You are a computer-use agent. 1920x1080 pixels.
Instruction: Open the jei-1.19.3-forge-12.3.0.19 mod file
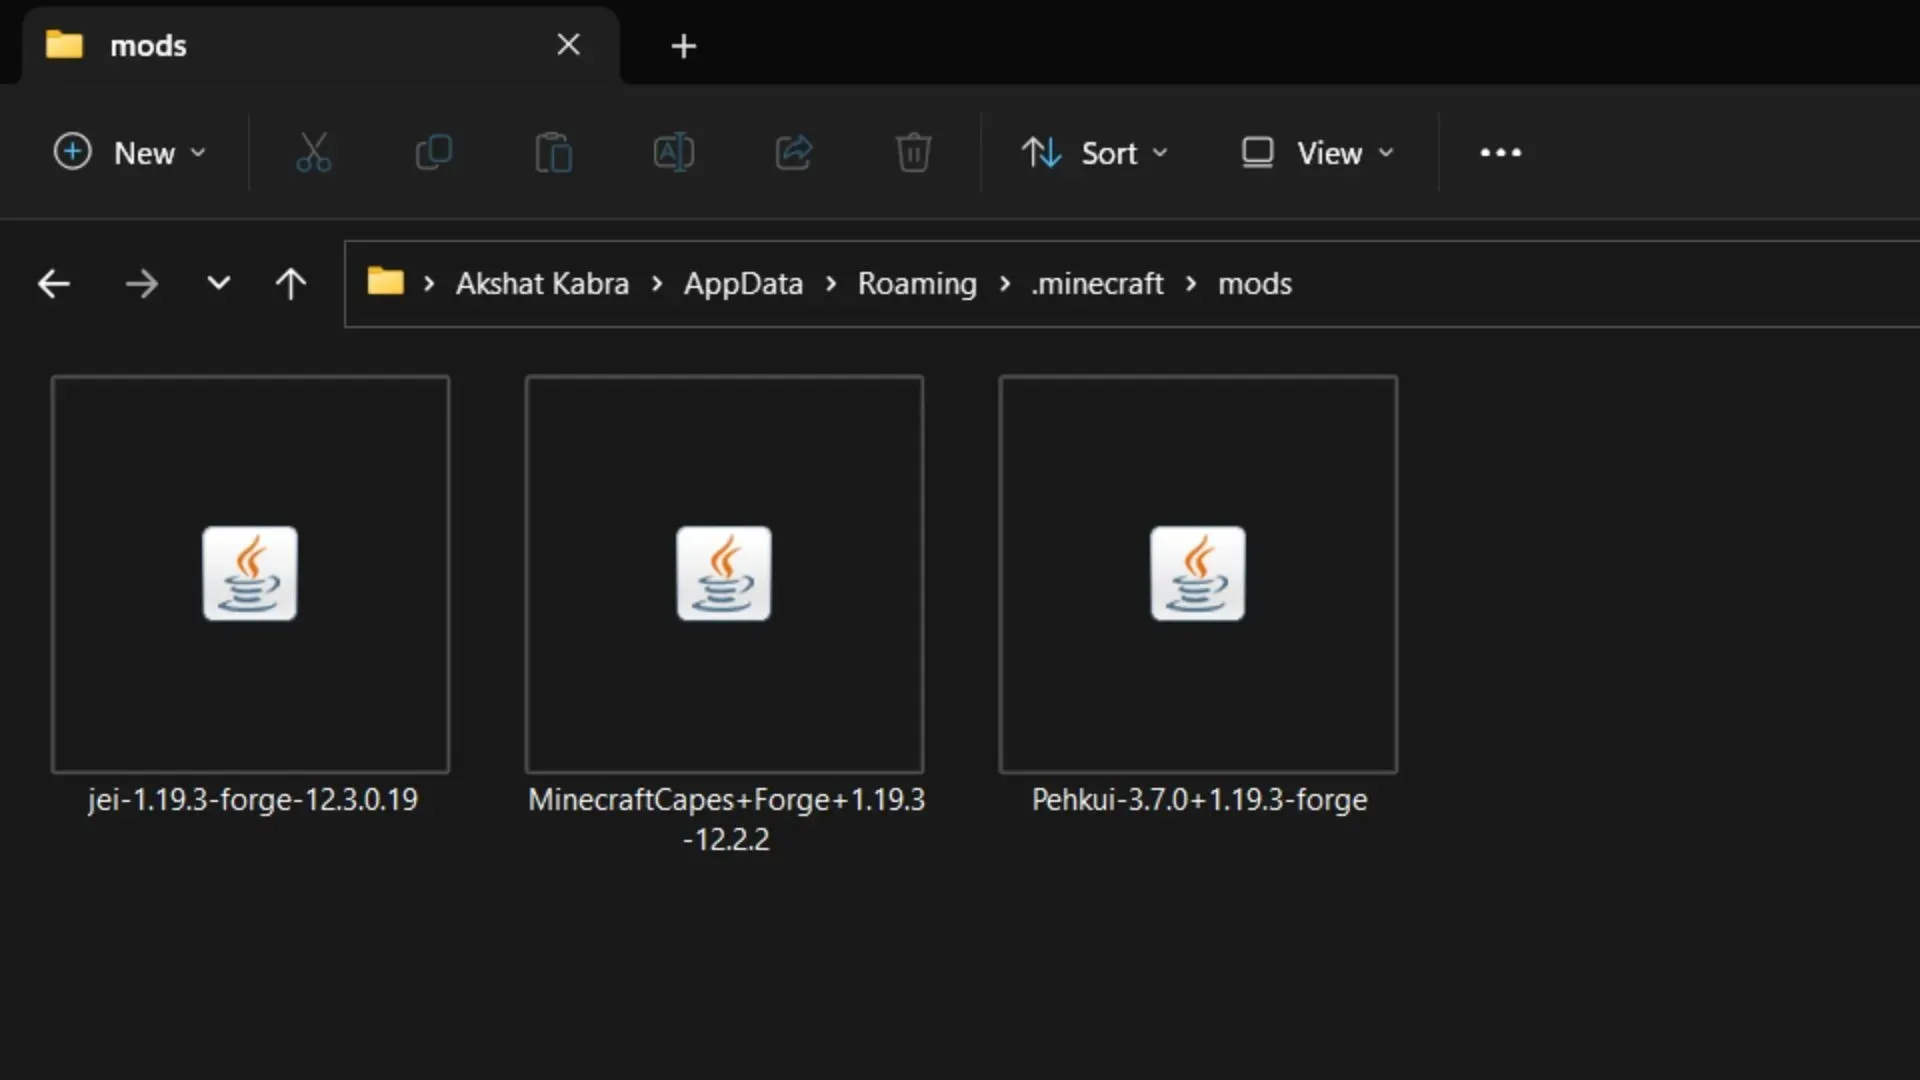coord(251,572)
